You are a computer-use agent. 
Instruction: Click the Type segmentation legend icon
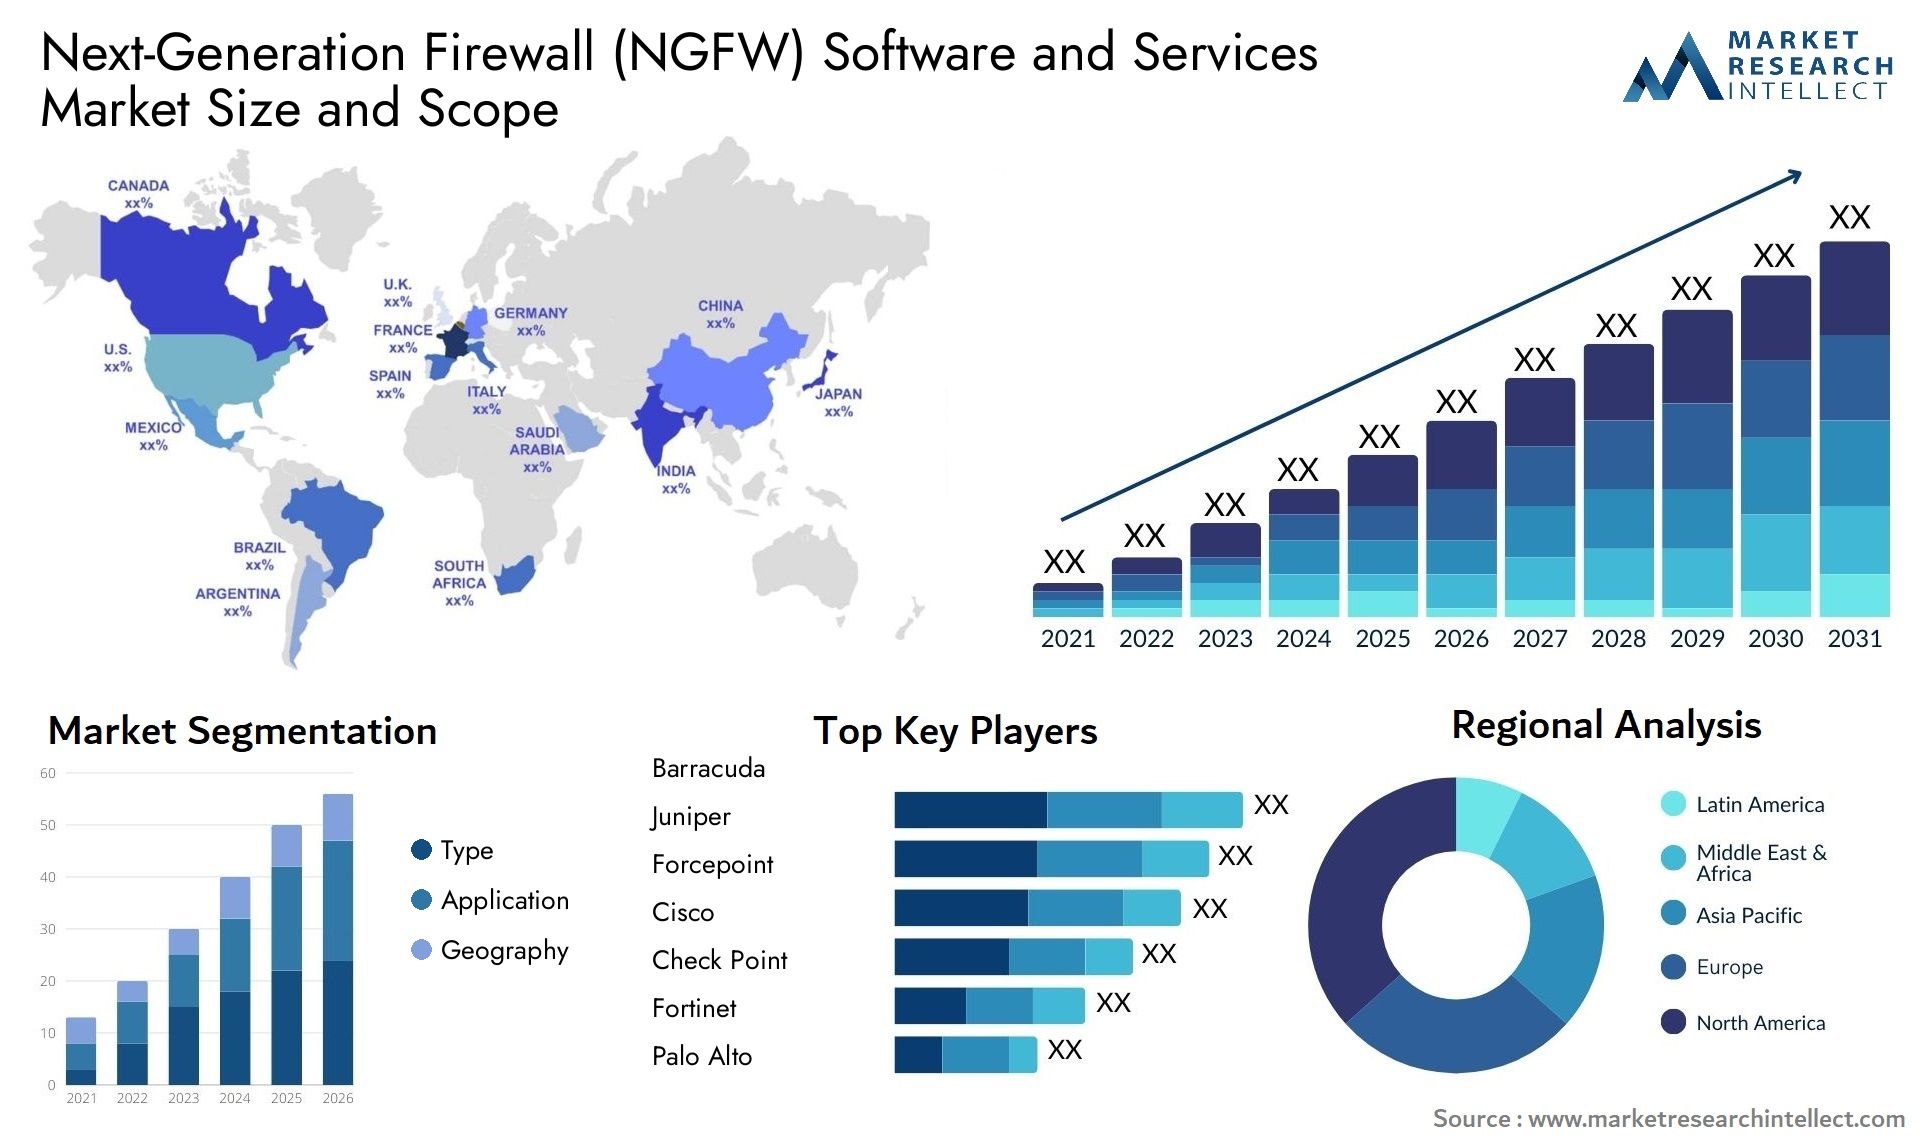click(x=402, y=839)
